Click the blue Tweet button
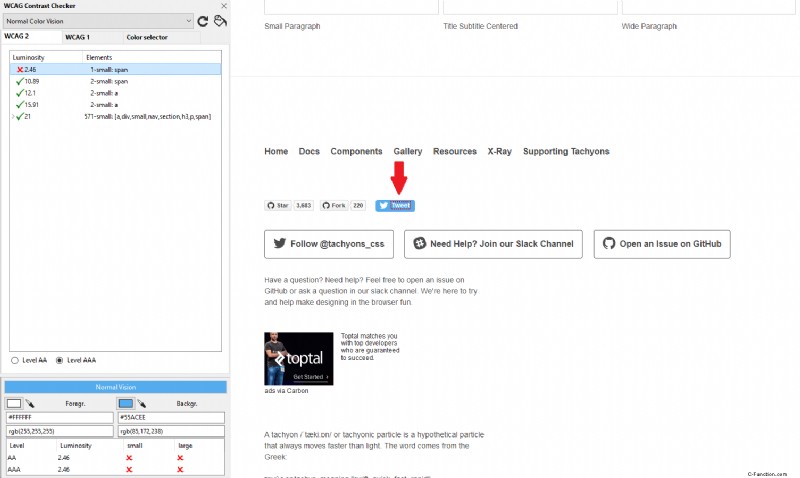Screen dimensions: 800x478 tap(395, 205)
